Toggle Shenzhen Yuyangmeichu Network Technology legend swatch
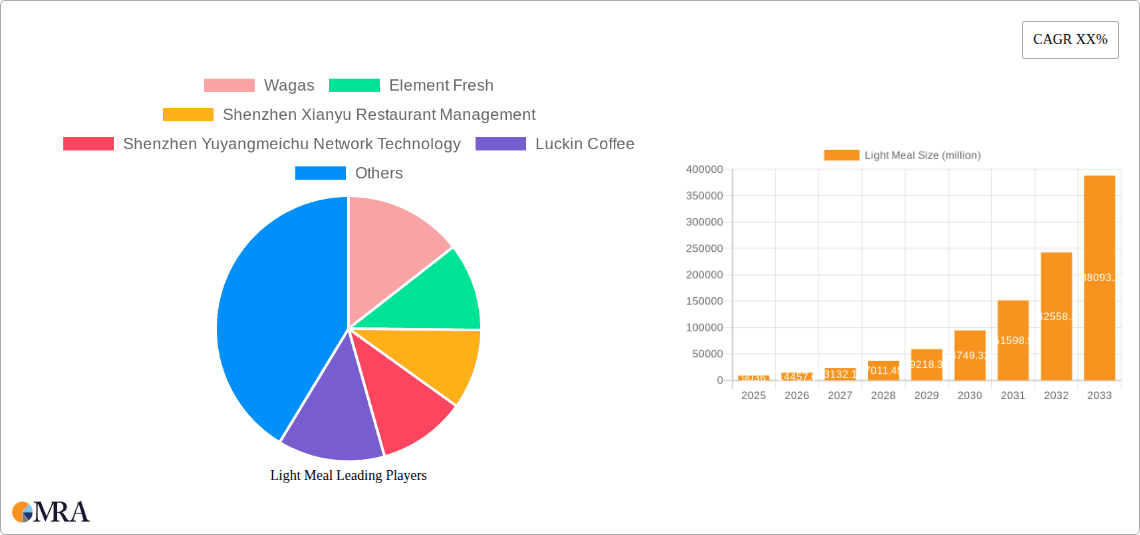The image size is (1140, 535). (89, 144)
